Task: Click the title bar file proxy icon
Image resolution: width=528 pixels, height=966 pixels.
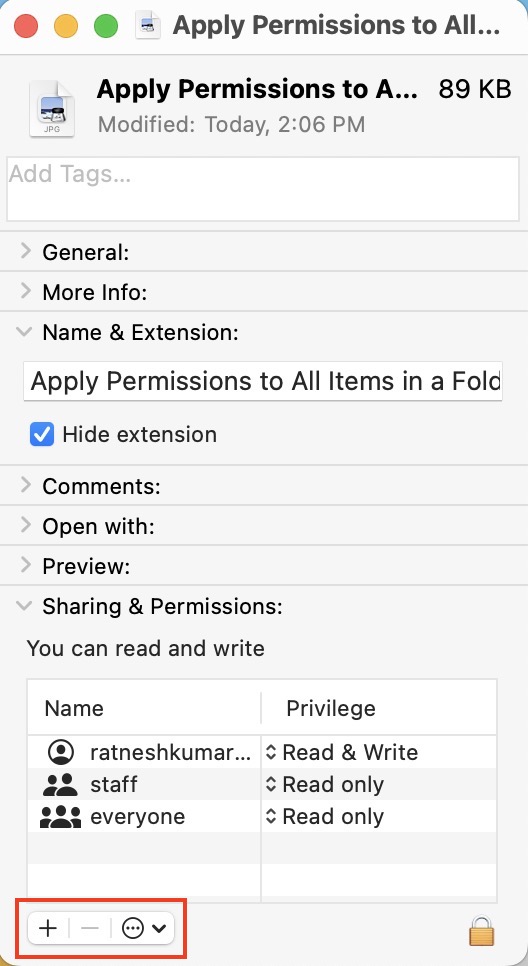Action: pos(148,26)
